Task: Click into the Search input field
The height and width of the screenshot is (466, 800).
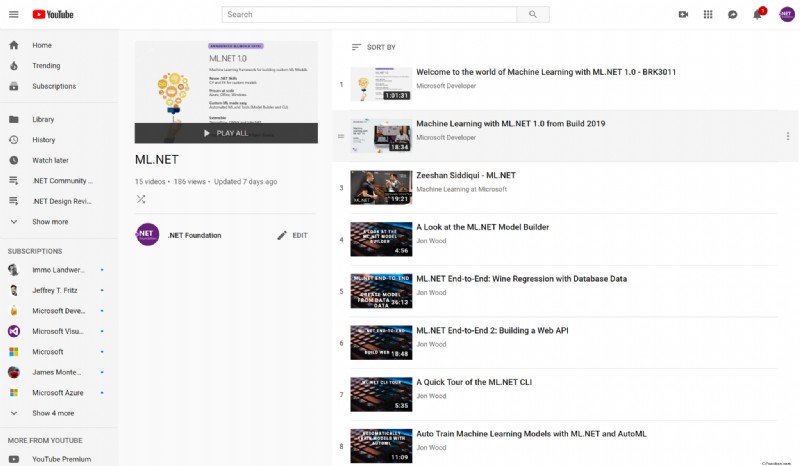Action: pos(369,15)
